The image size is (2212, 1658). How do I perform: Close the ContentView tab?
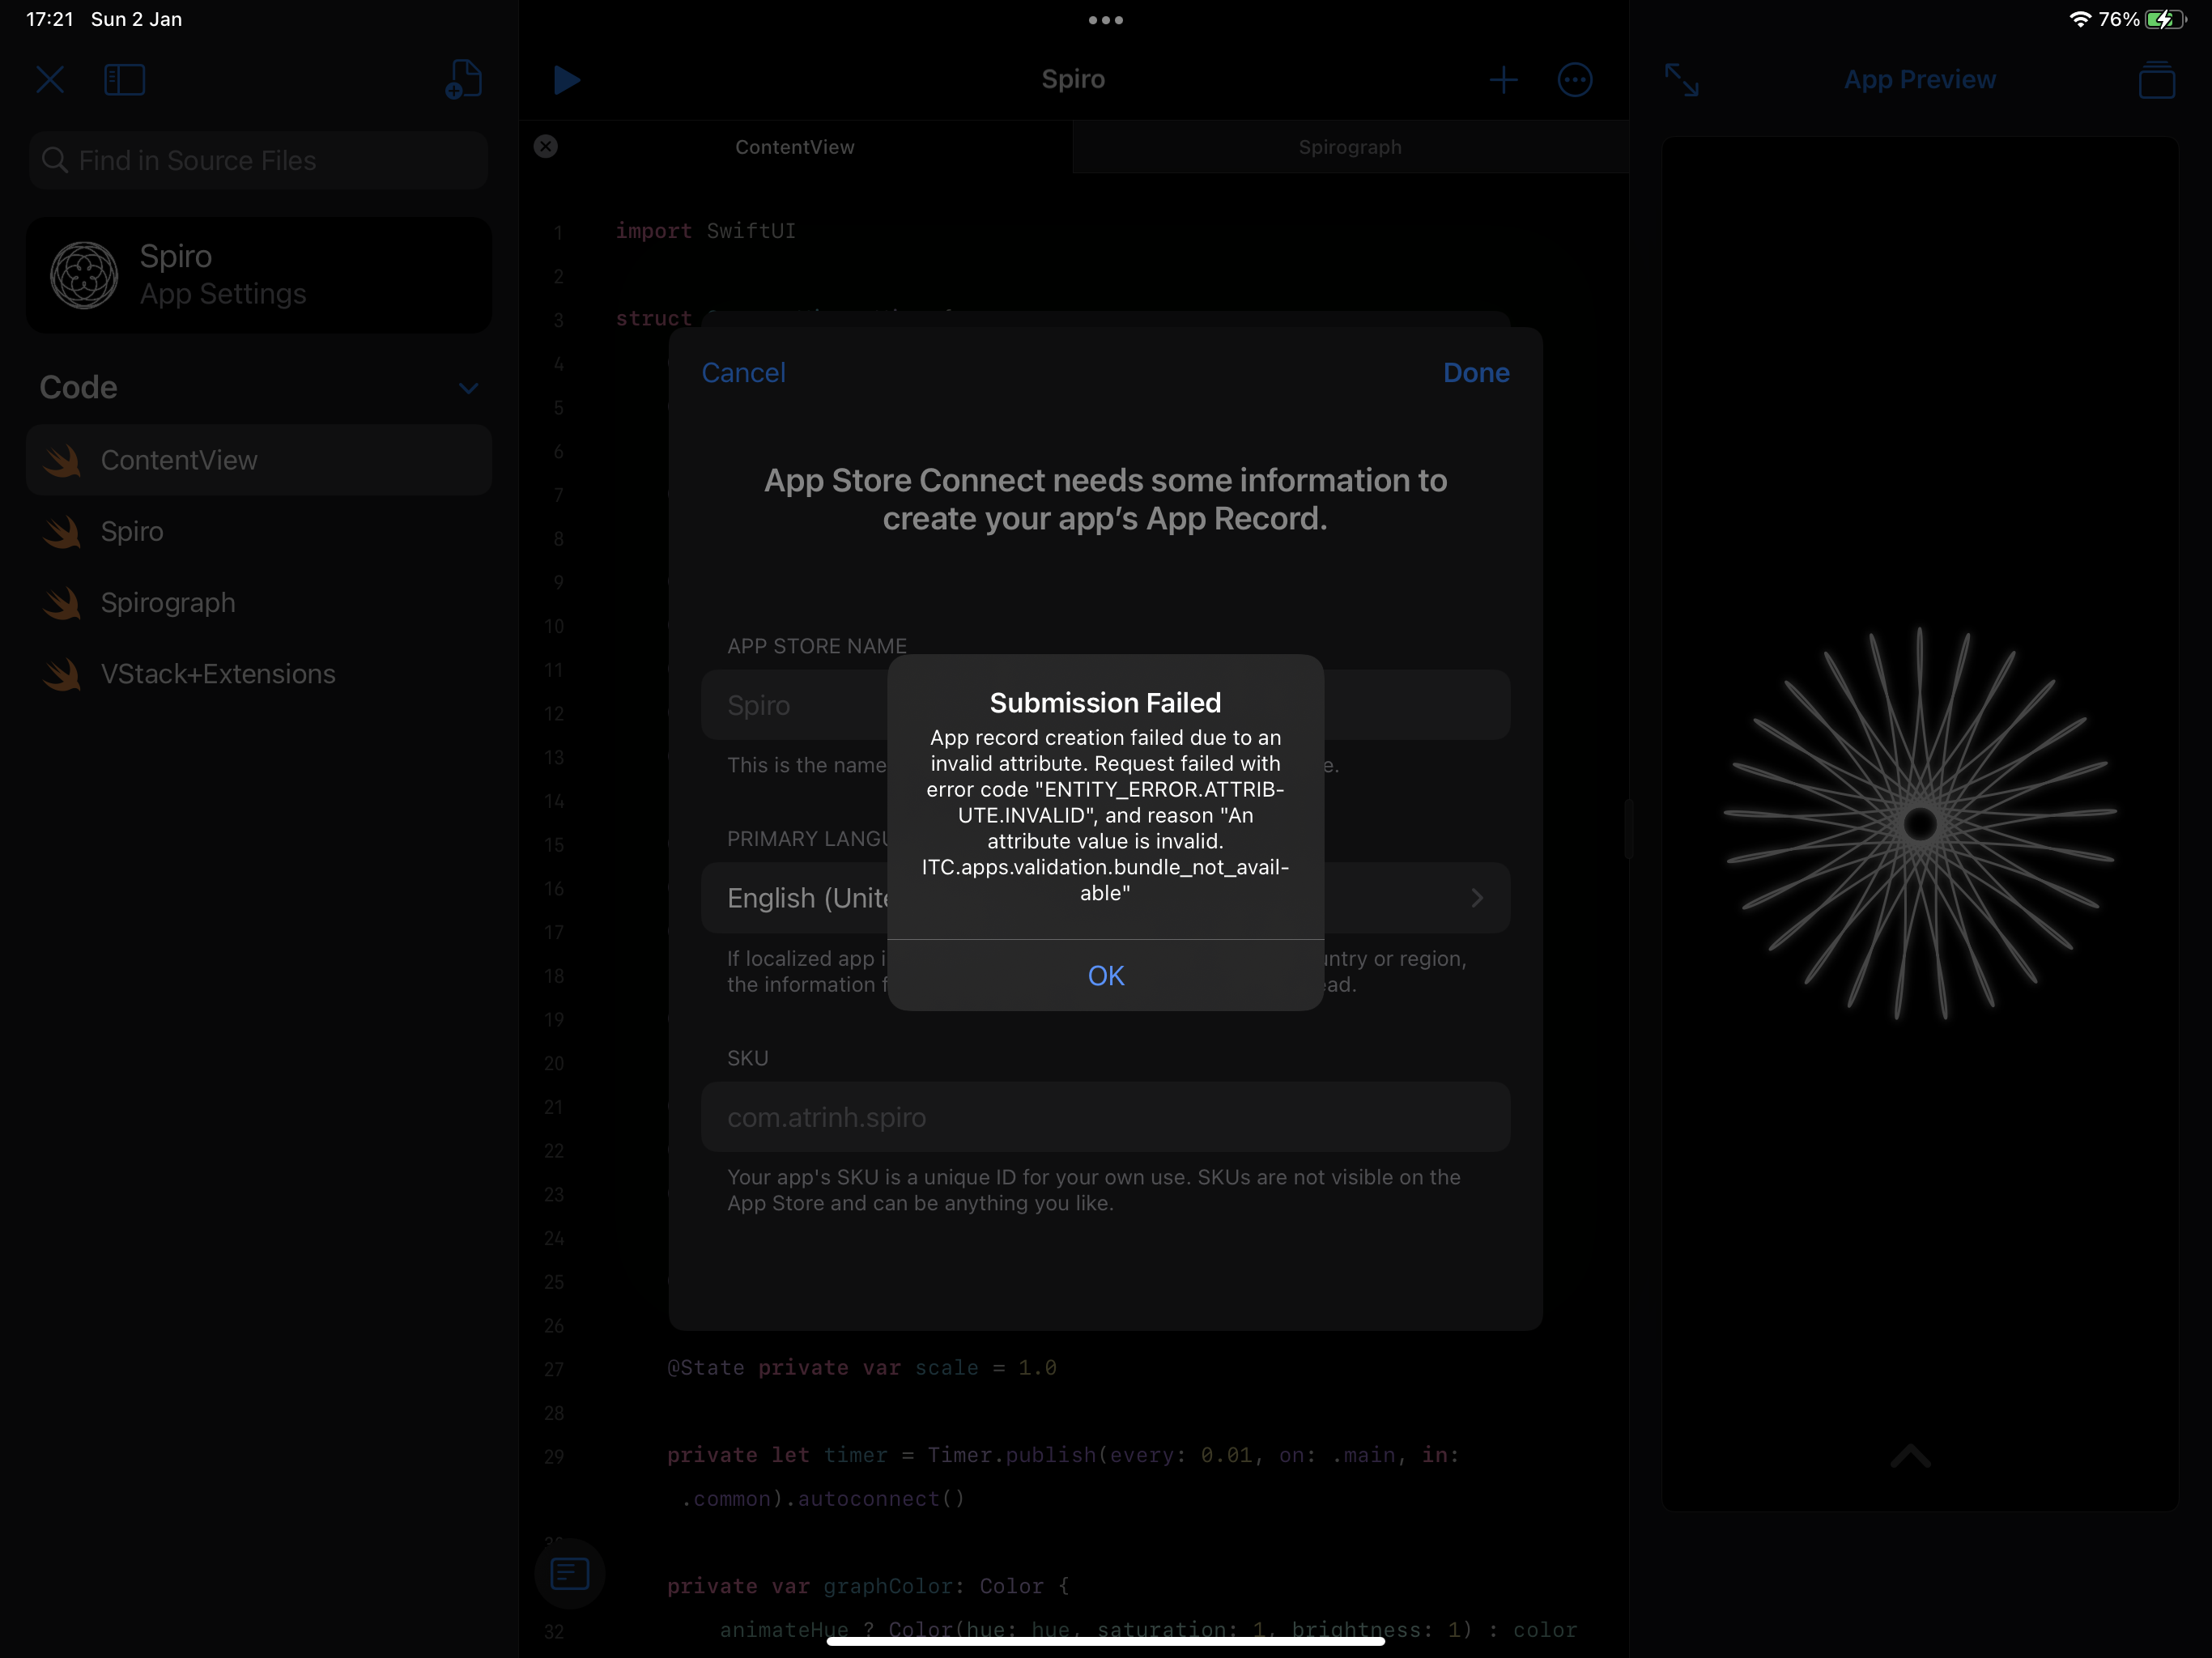click(546, 147)
